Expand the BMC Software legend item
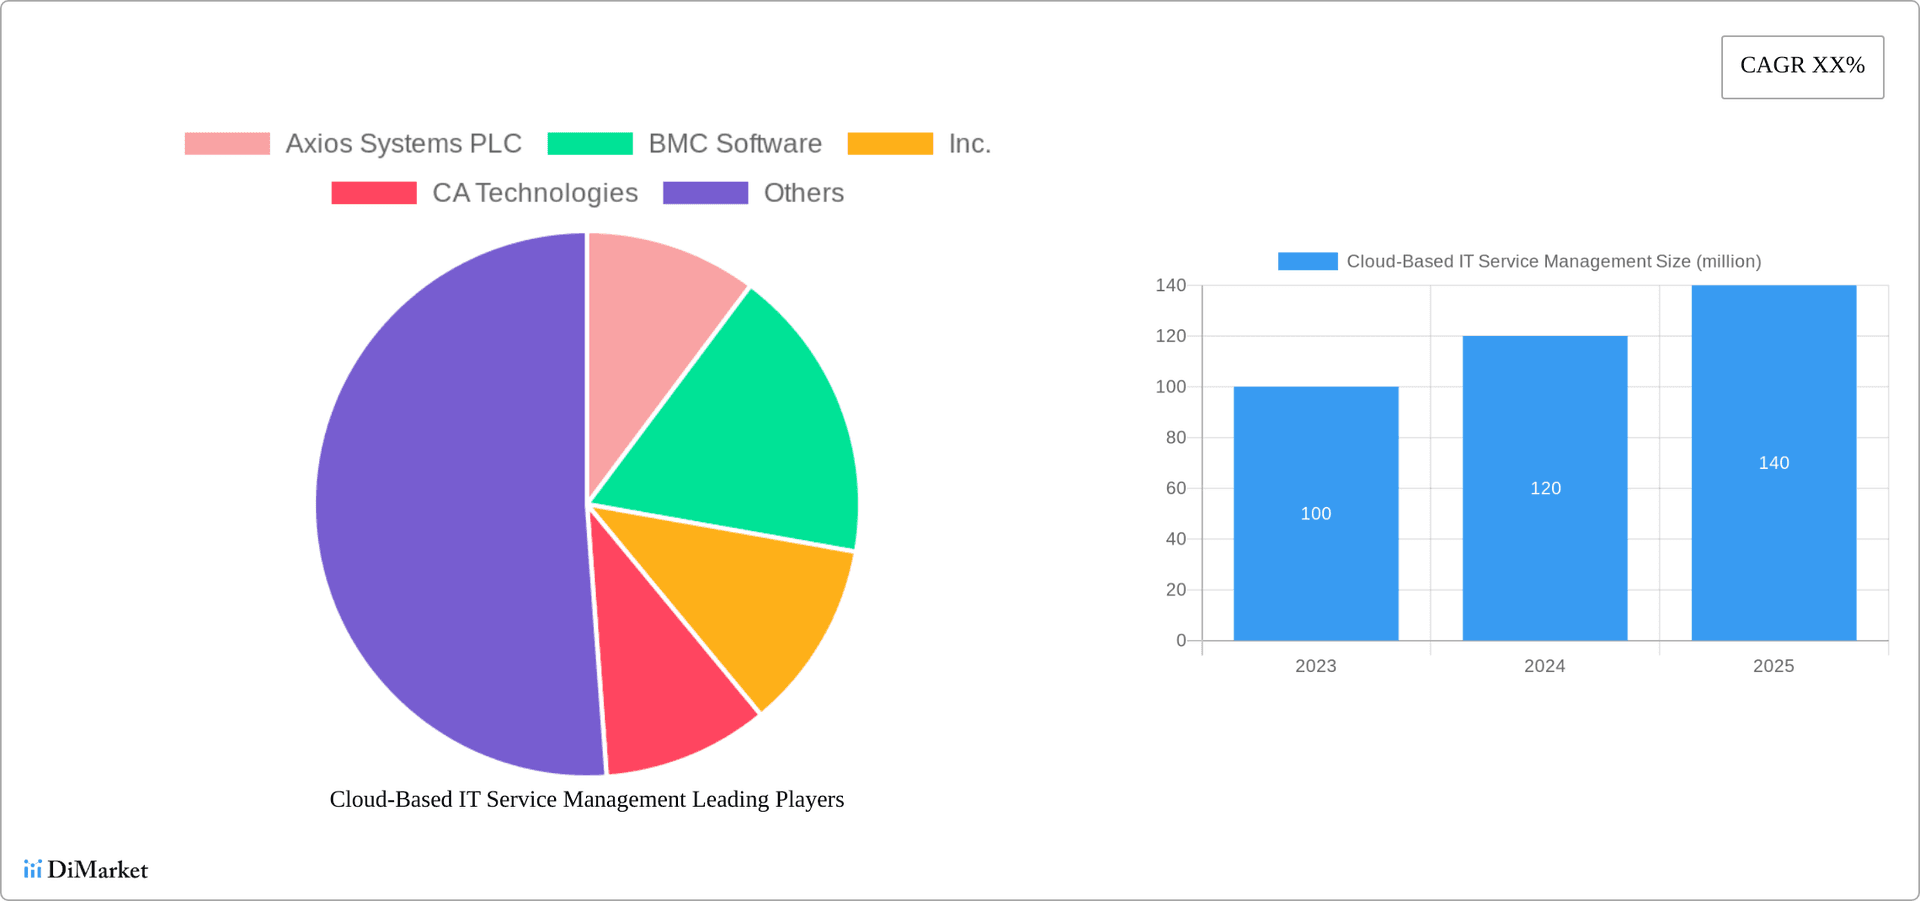 tap(735, 143)
